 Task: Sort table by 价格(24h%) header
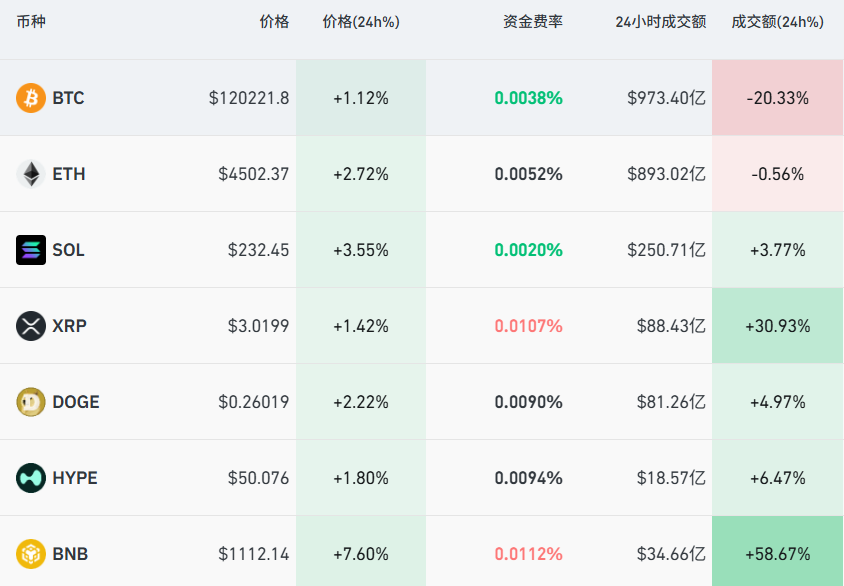tap(361, 21)
